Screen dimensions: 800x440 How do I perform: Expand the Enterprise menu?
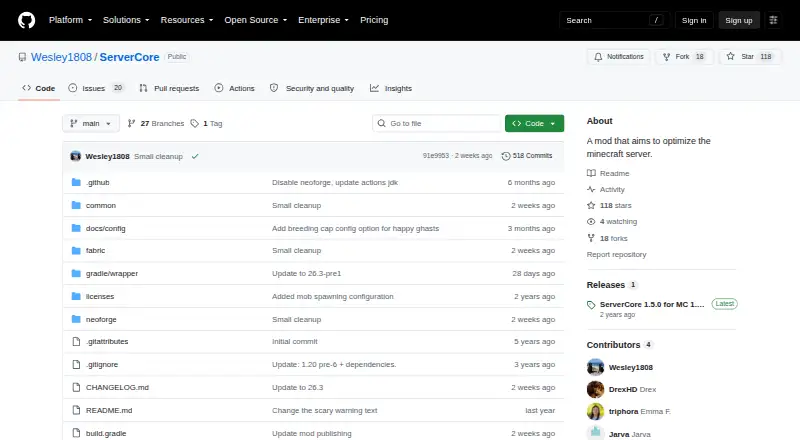(x=323, y=20)
